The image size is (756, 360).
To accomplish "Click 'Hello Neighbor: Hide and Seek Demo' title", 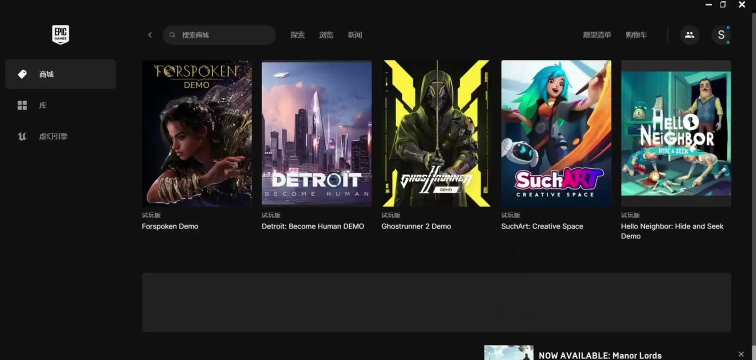I will (x=672, y=231).
